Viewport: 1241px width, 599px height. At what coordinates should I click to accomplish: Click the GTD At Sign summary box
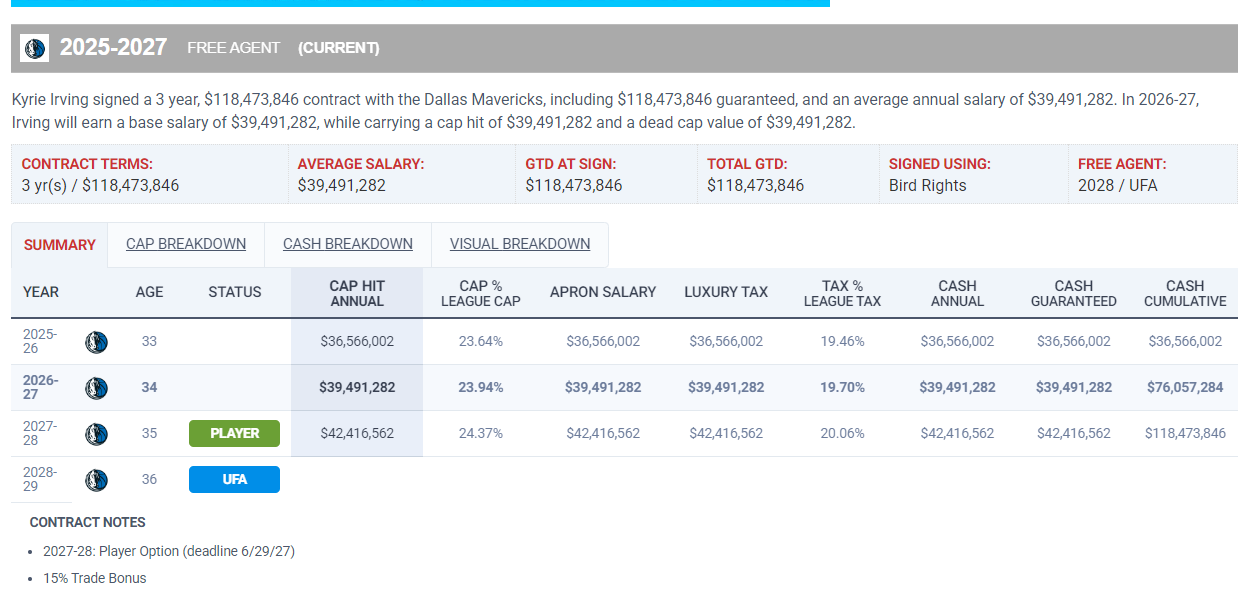click(606, 175)
